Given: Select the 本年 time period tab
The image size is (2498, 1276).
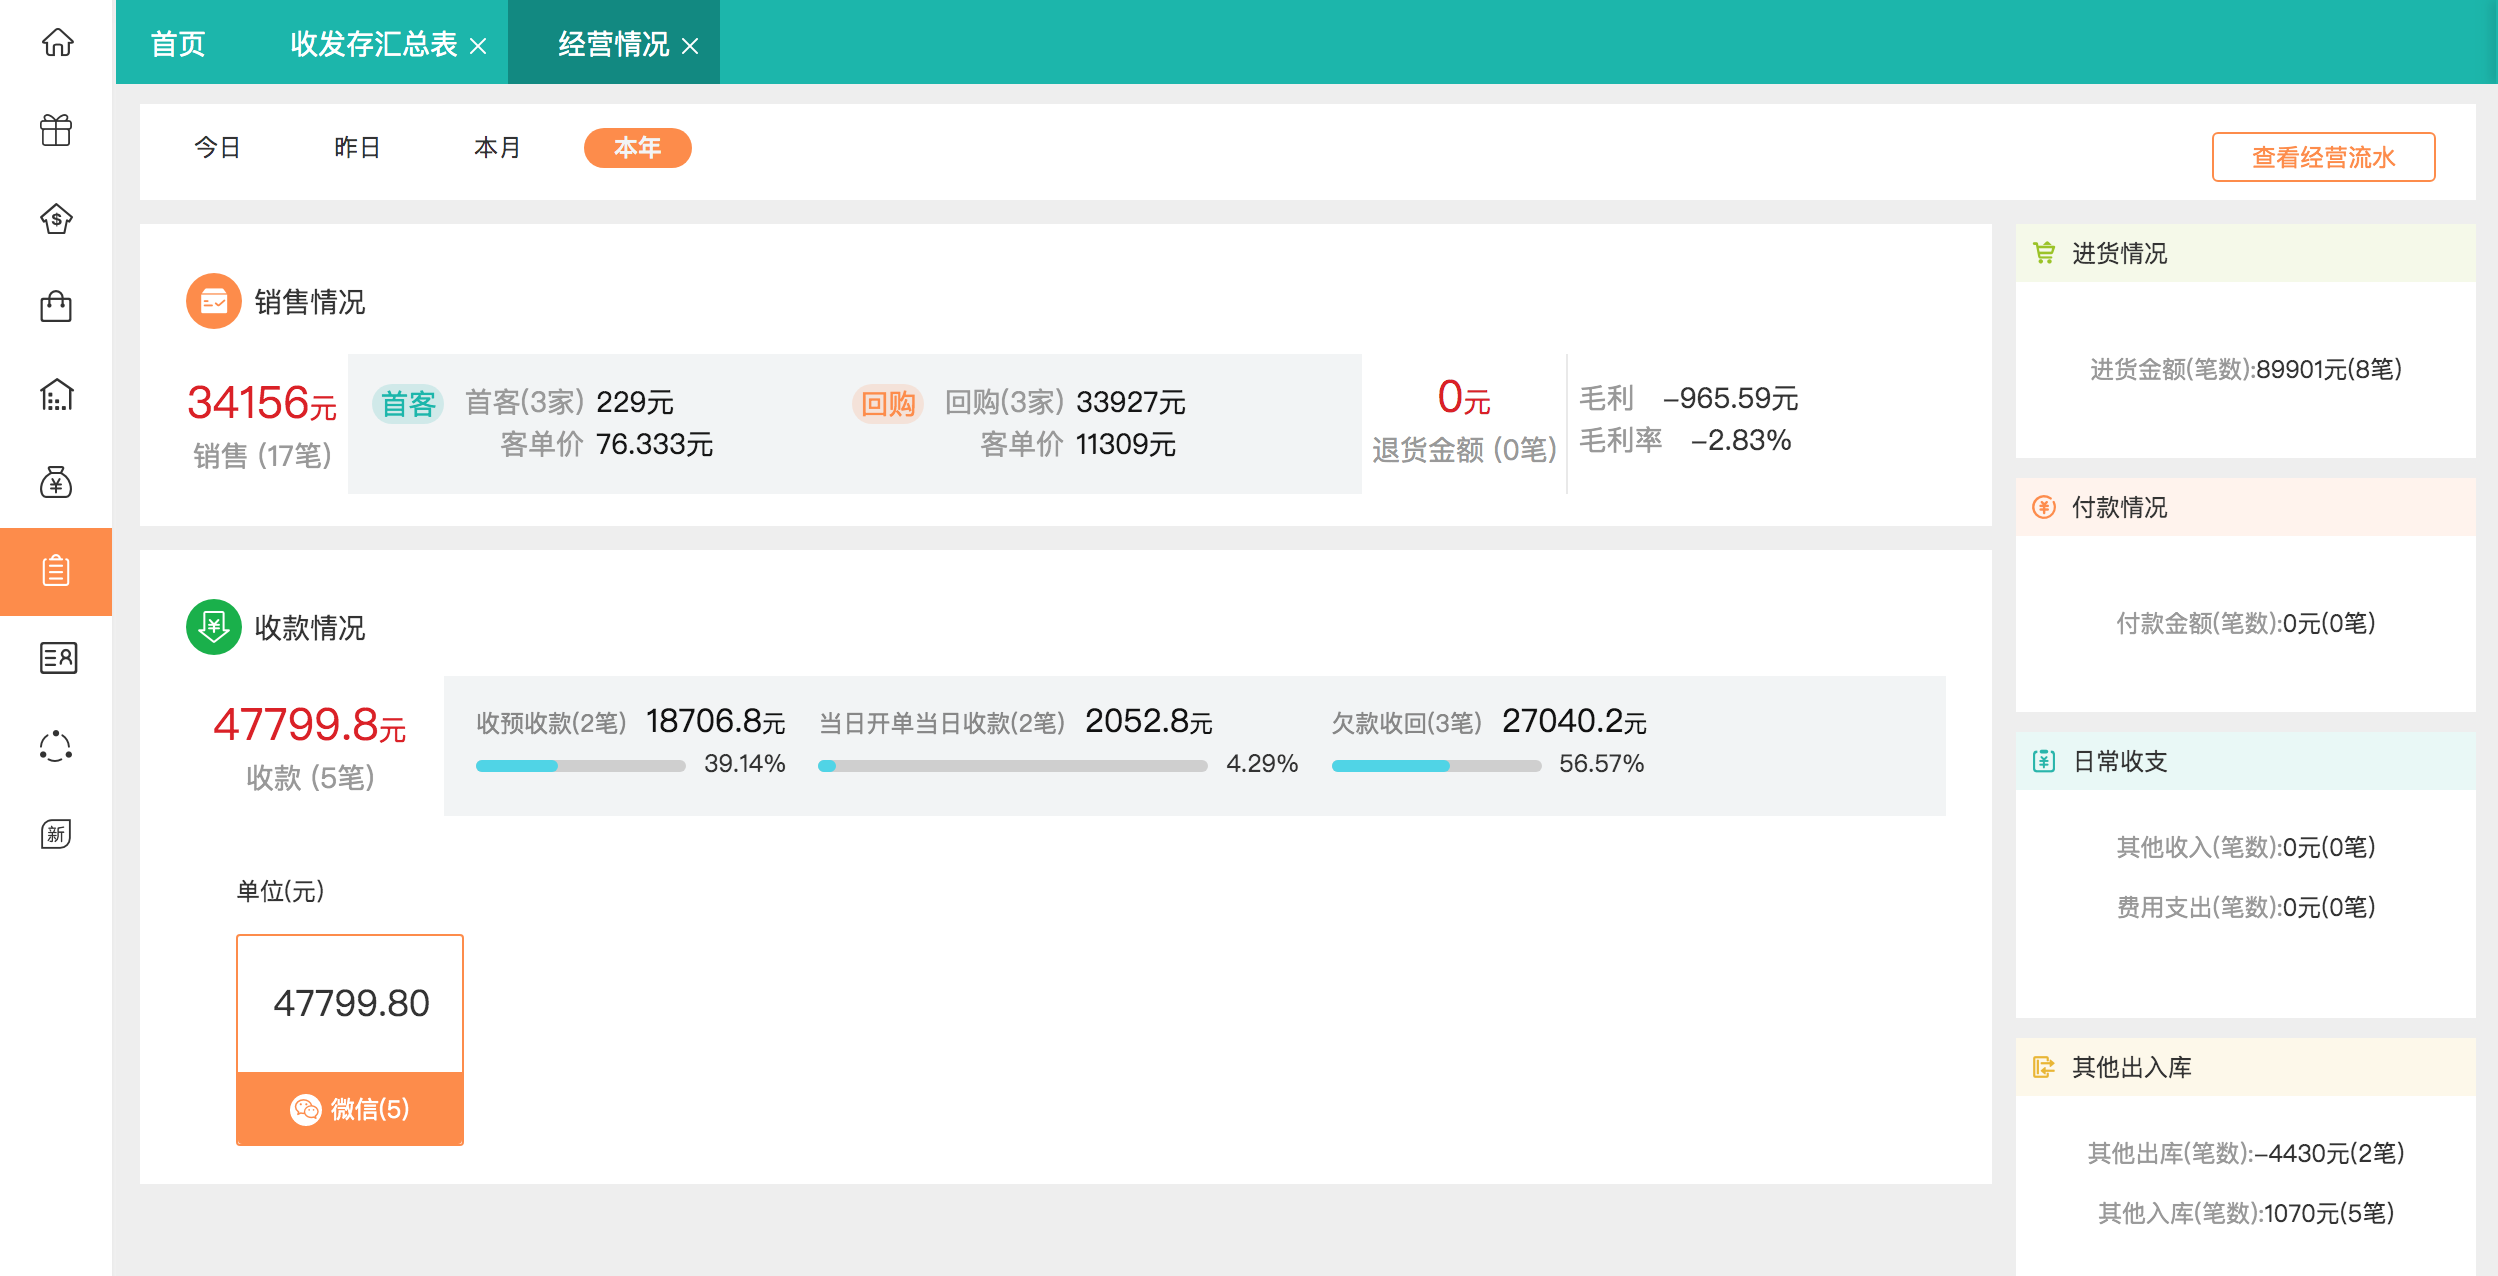Looking at the screenshot, I should 636,148.
